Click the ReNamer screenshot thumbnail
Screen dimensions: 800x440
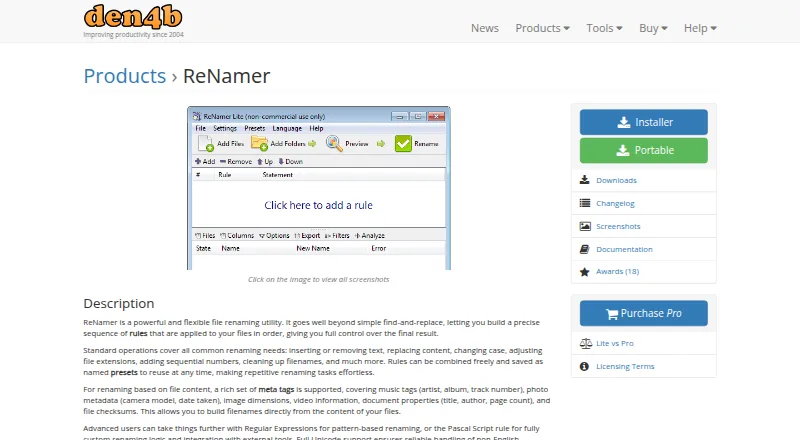pos(319,188)
